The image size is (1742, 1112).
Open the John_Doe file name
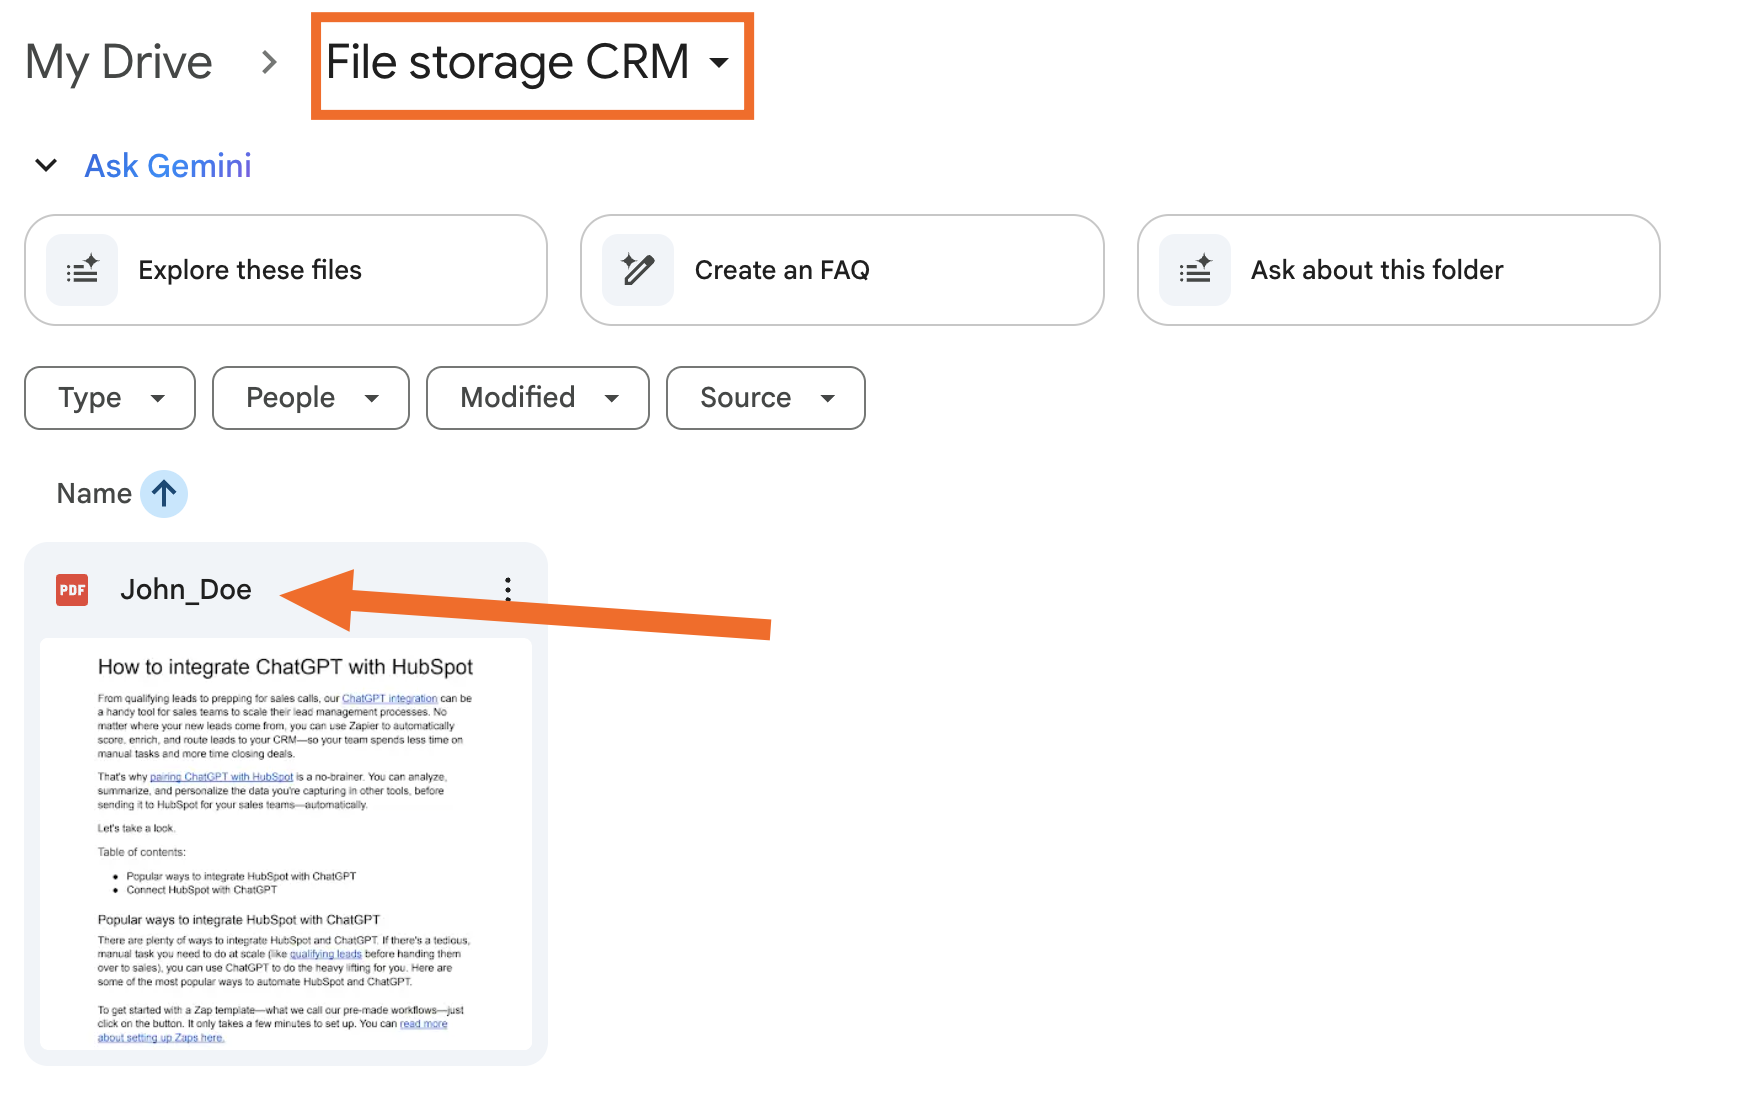(x=186, y=589)
